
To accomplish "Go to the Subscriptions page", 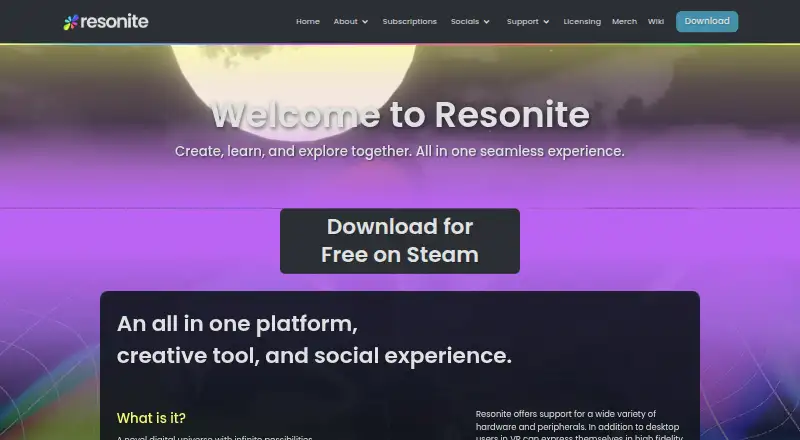I will click(x=410, y=21).
